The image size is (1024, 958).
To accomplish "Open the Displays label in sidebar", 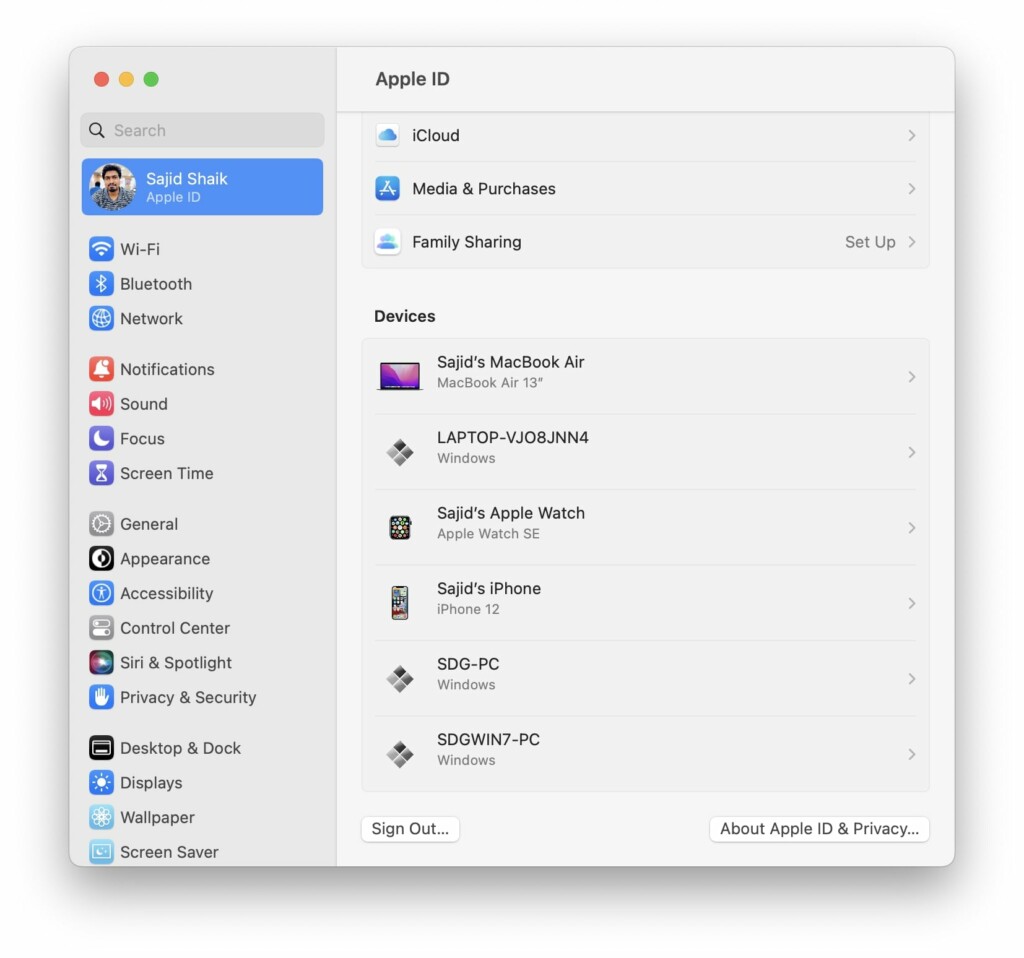I will 151,782.
